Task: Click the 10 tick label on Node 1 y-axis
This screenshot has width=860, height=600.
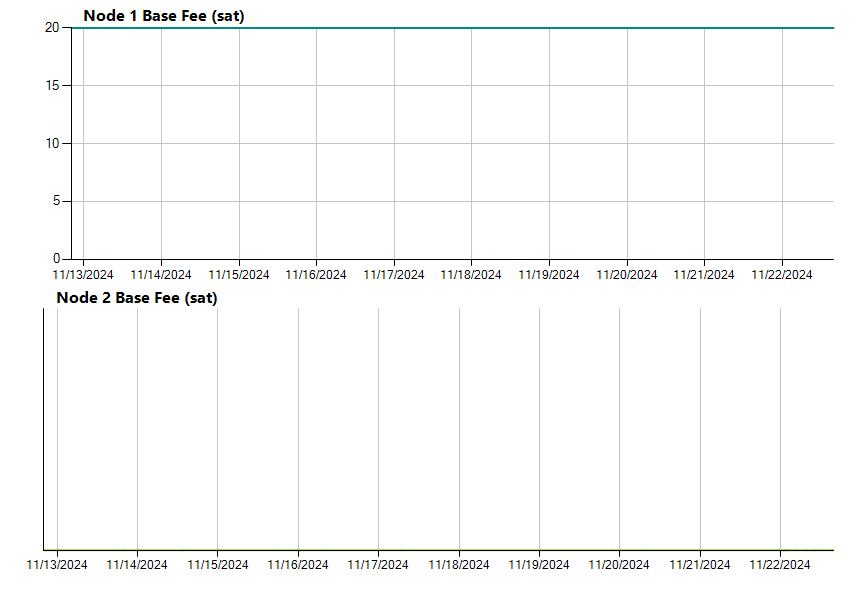Action: coord(52,143)
